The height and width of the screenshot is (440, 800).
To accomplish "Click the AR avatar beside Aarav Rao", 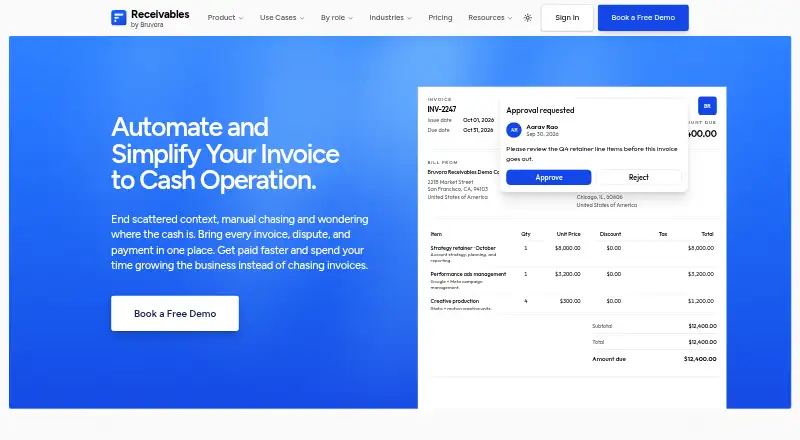I will [514, 130].
